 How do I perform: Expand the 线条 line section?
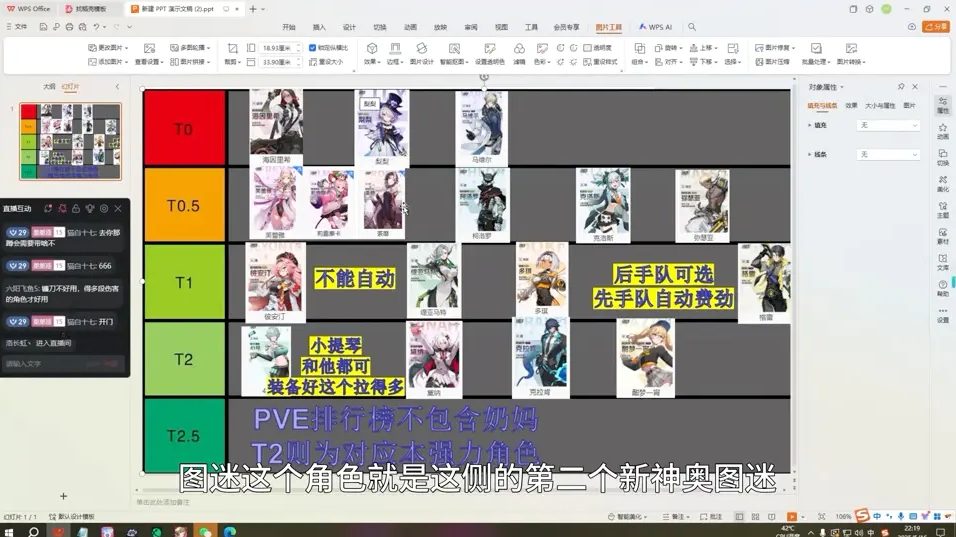pyautogui.click(x=810, y=154)
